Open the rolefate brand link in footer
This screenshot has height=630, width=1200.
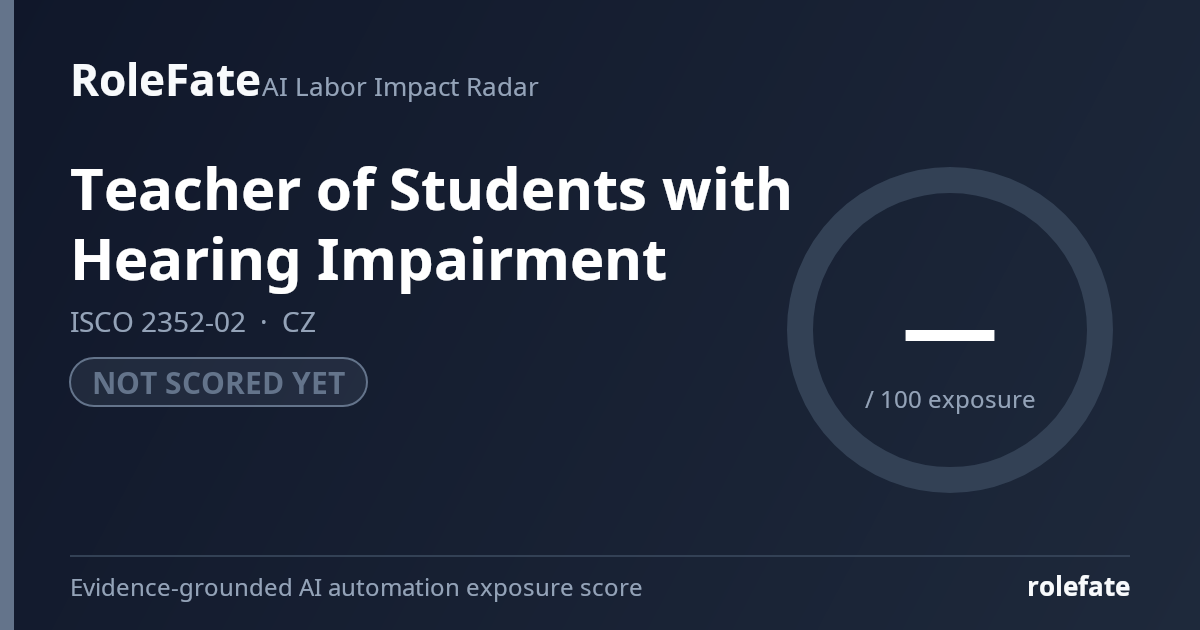click(x=1078, y=587)
